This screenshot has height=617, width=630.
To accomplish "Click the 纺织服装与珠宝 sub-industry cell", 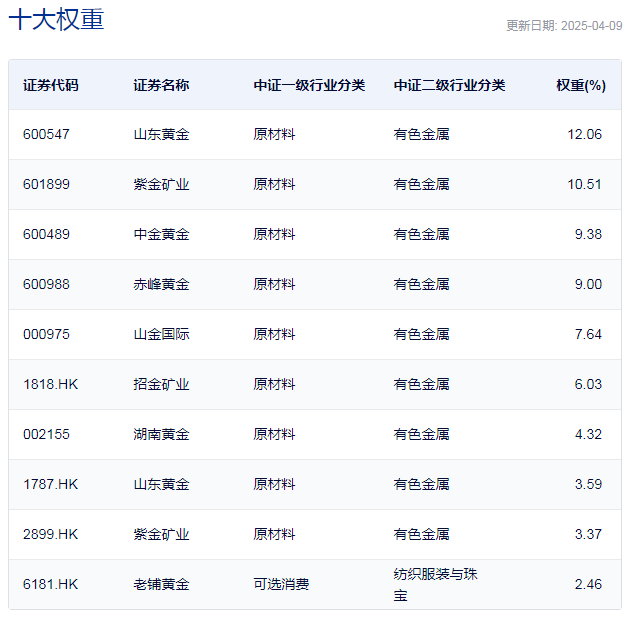I will click(x=435, y=584).
